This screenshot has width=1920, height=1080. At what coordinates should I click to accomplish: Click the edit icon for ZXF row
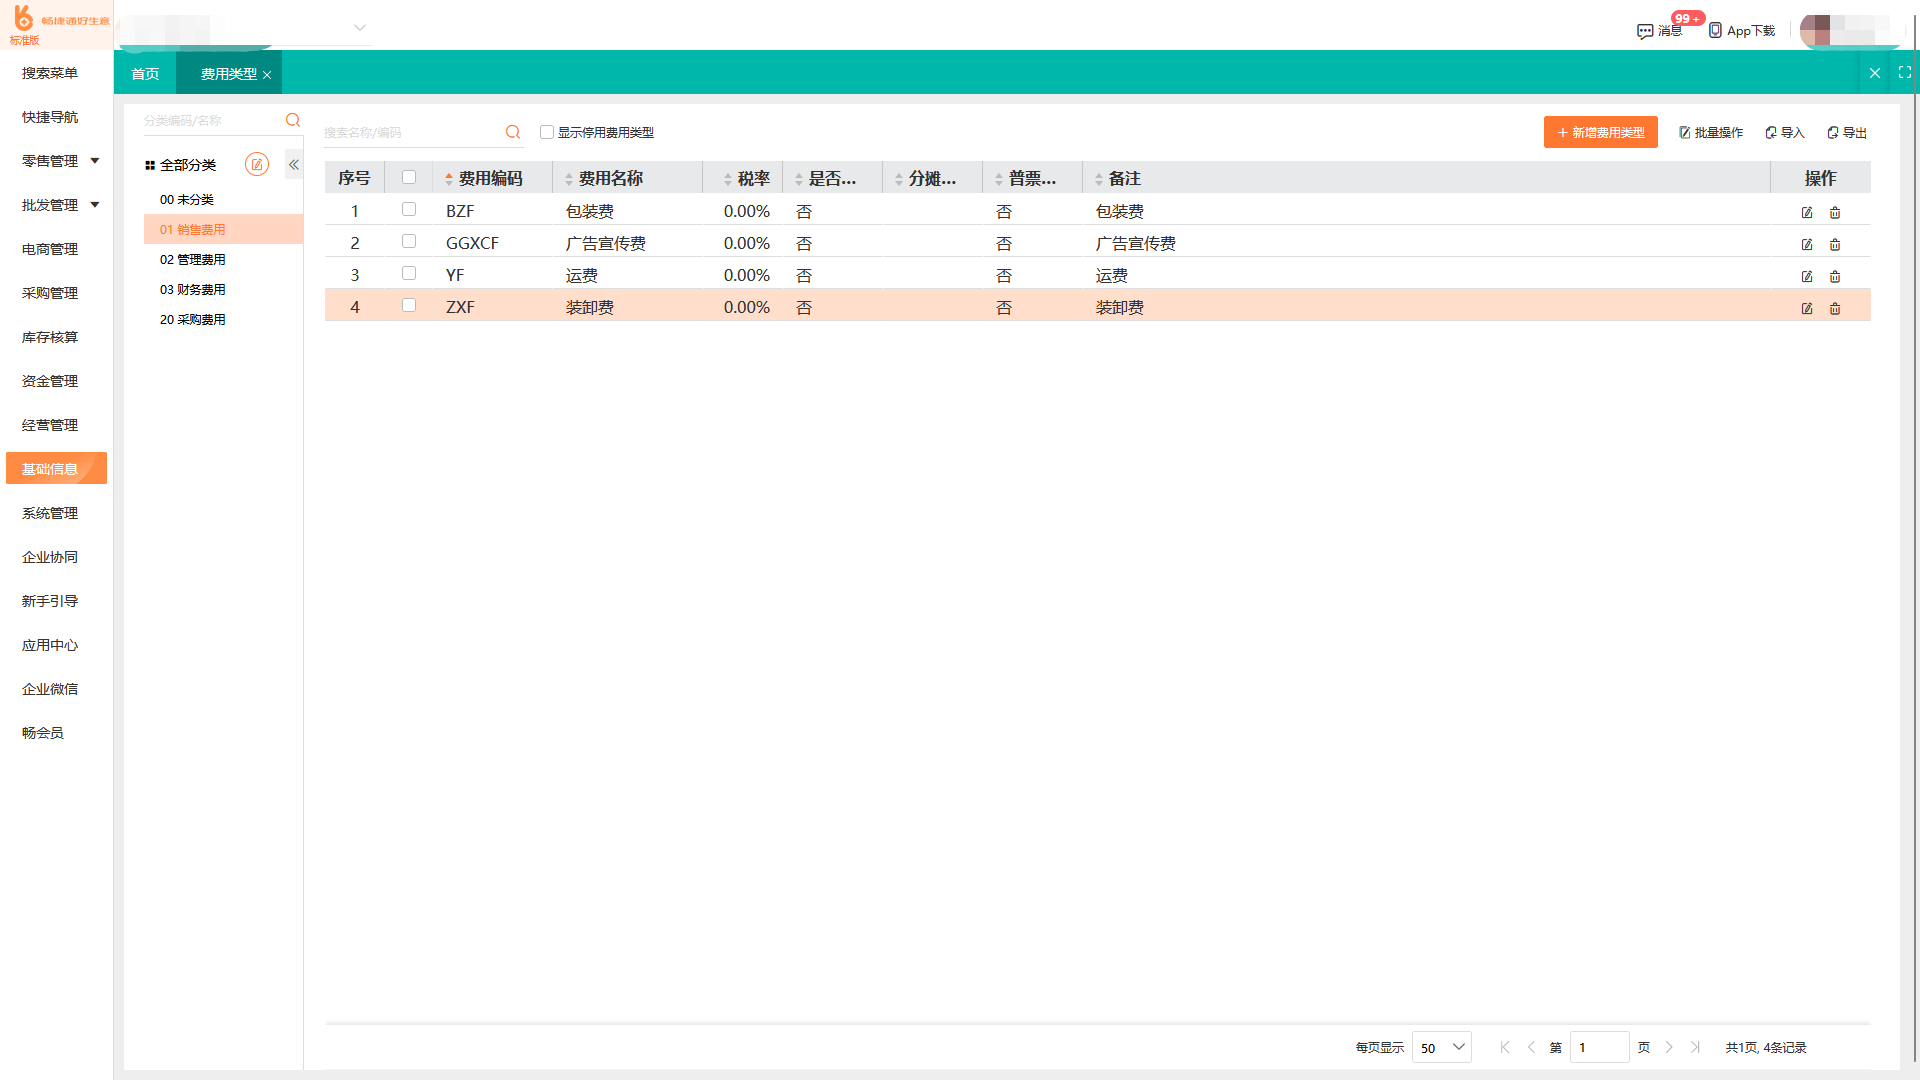(x=1807, y=307)
